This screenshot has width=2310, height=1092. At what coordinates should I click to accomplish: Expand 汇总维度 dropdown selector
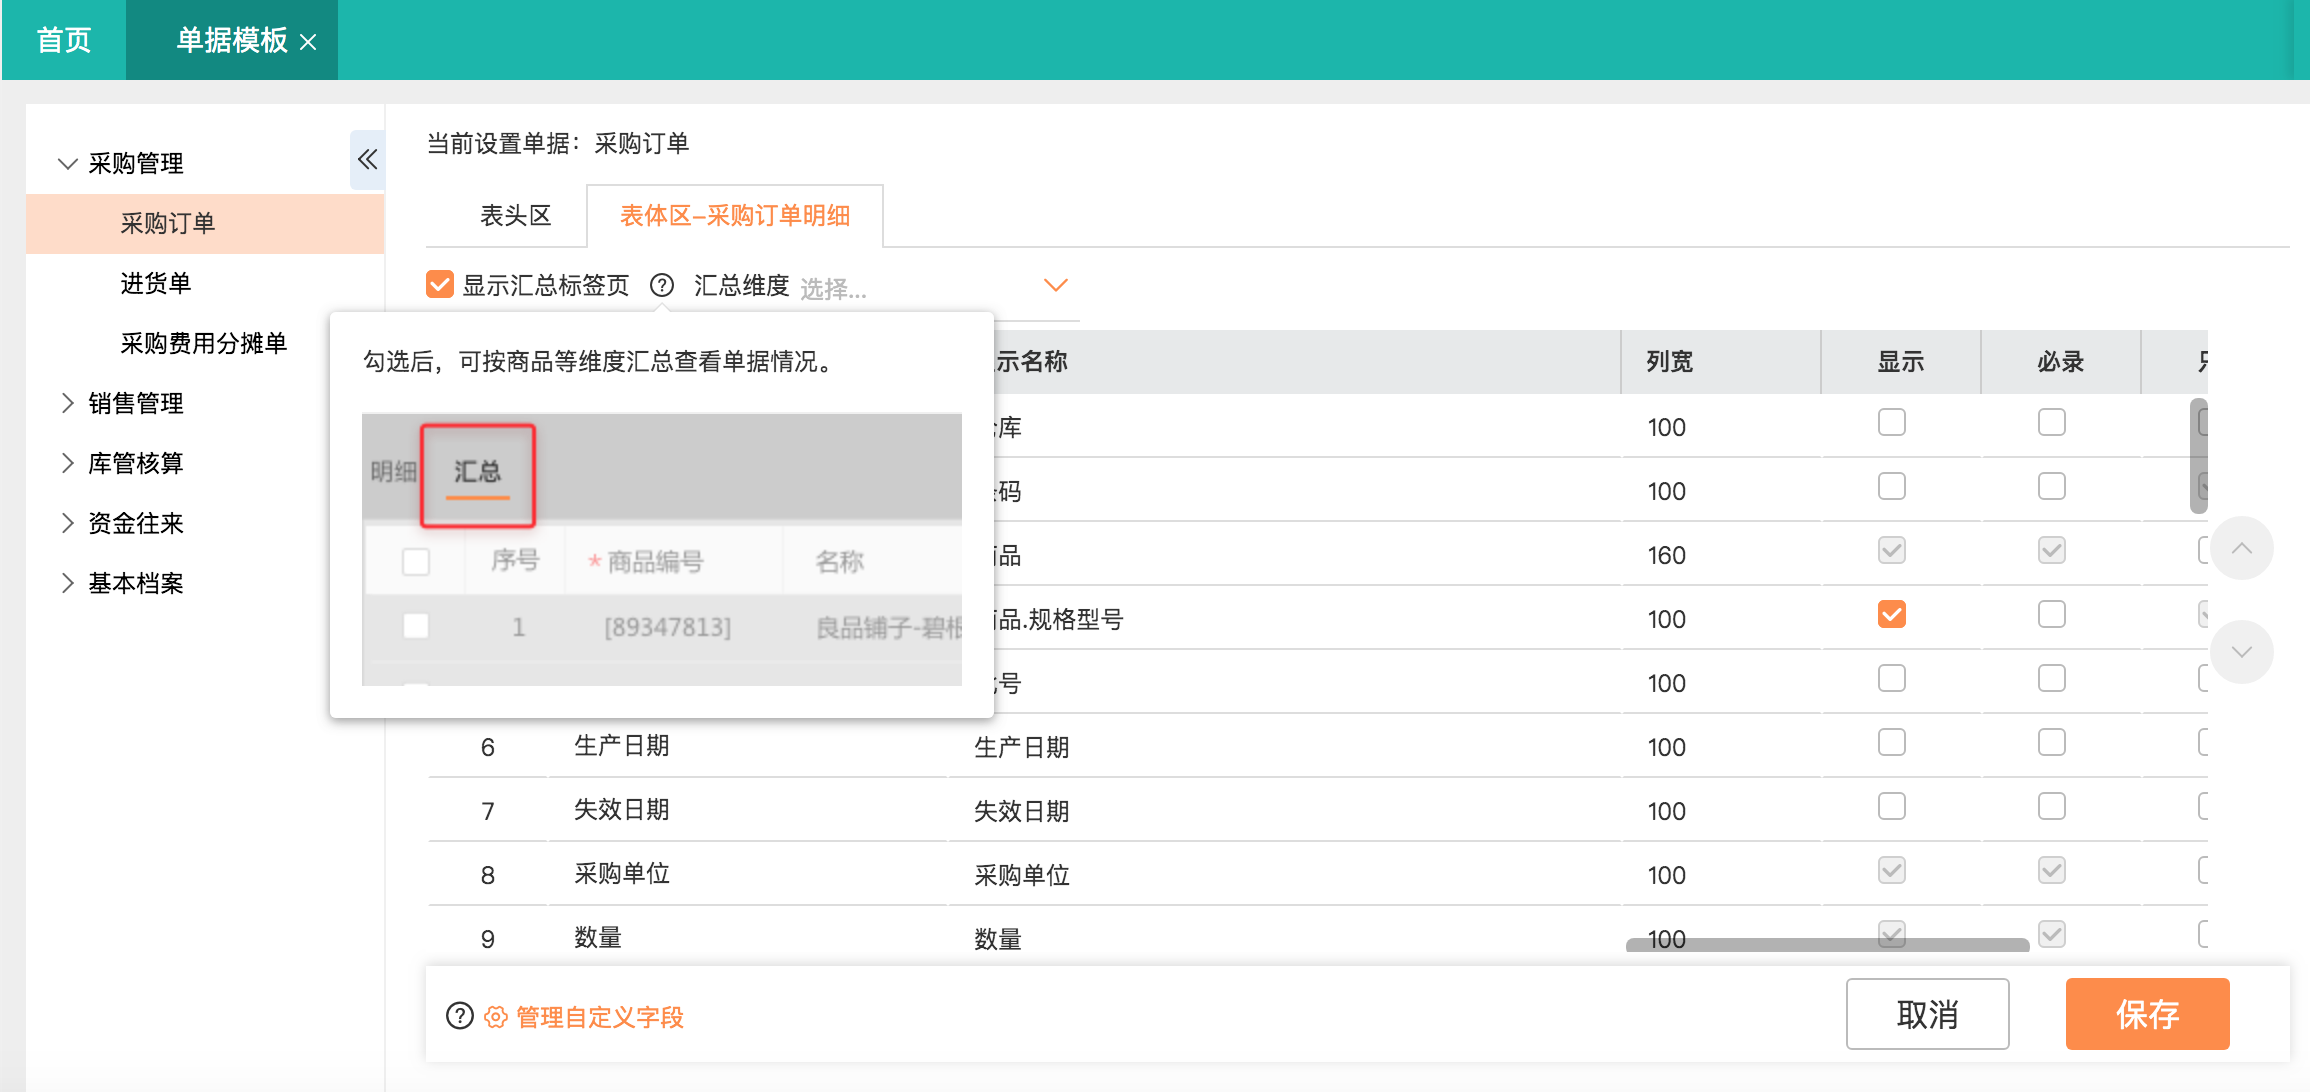pyautogui.click(x=1059, y=286)
